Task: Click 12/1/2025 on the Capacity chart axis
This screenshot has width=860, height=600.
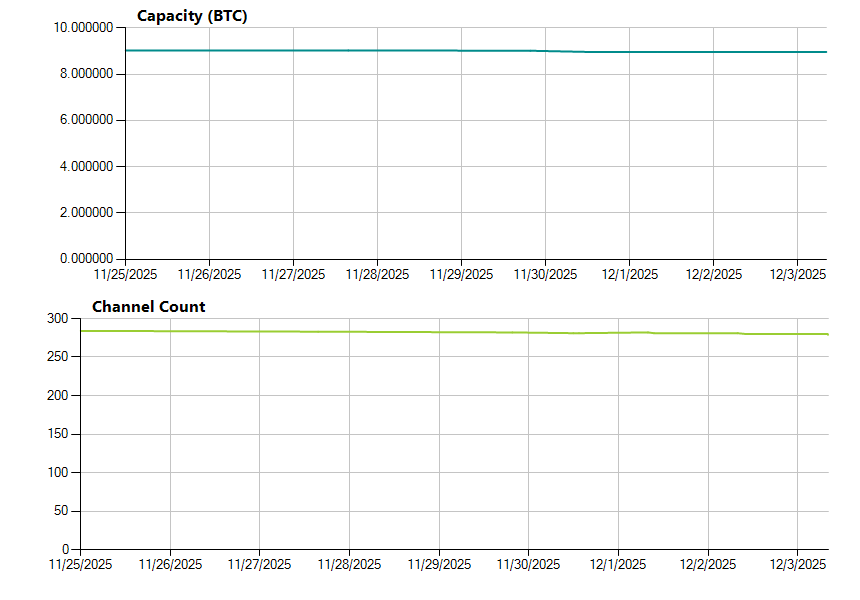Action: click(629, 274)
